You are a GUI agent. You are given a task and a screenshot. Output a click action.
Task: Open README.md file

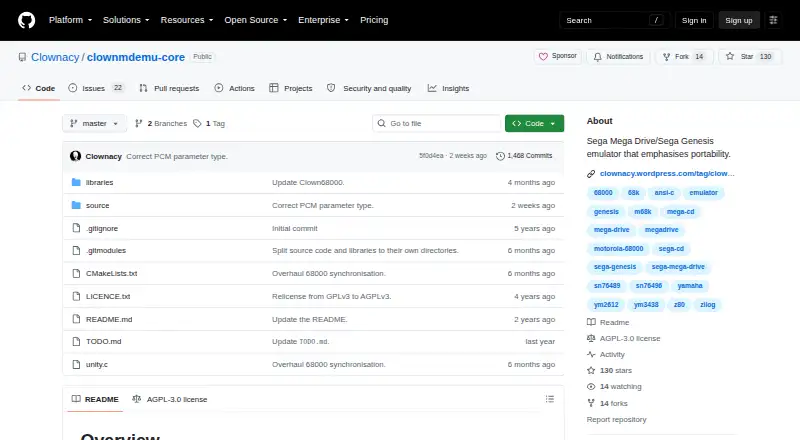(x=109, y=320)
